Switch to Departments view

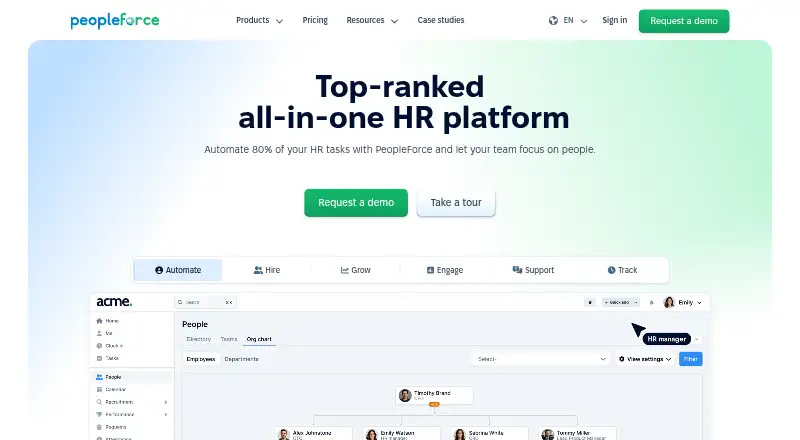pos(241,359)
